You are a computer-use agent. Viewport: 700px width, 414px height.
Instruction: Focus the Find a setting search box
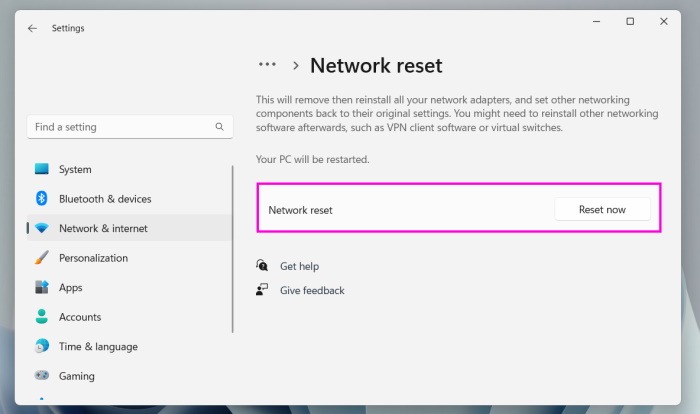pyautogui.click(x=120, y=128)
